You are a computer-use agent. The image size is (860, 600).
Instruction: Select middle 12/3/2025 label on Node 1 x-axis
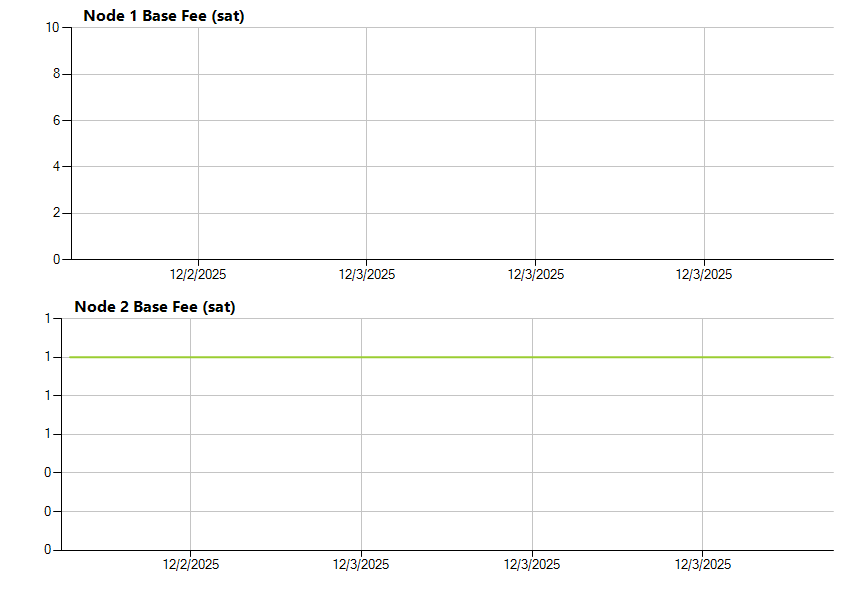click(536, 274)
